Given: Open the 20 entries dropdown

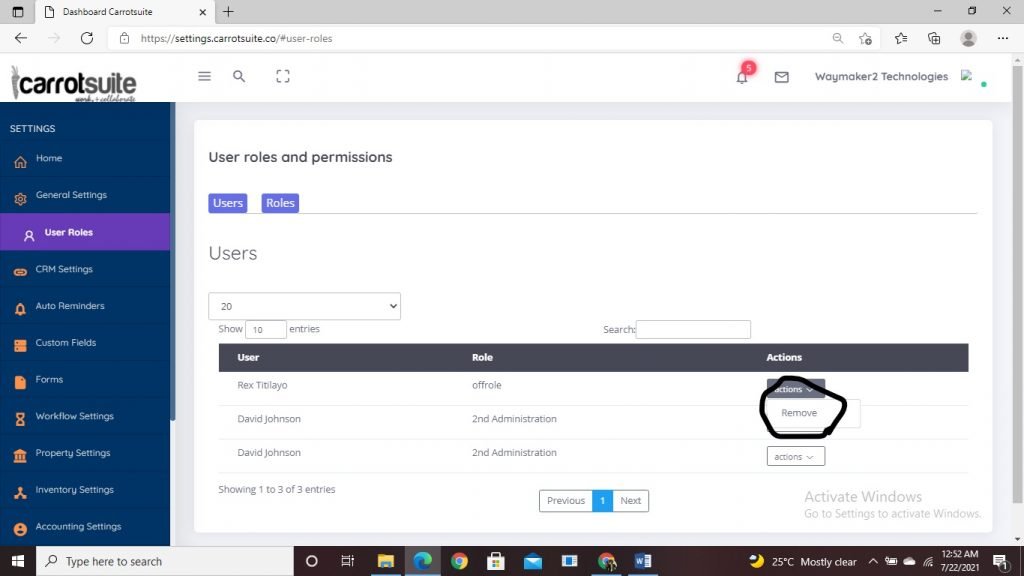Looking at the screenshot, I should (304, 306).
